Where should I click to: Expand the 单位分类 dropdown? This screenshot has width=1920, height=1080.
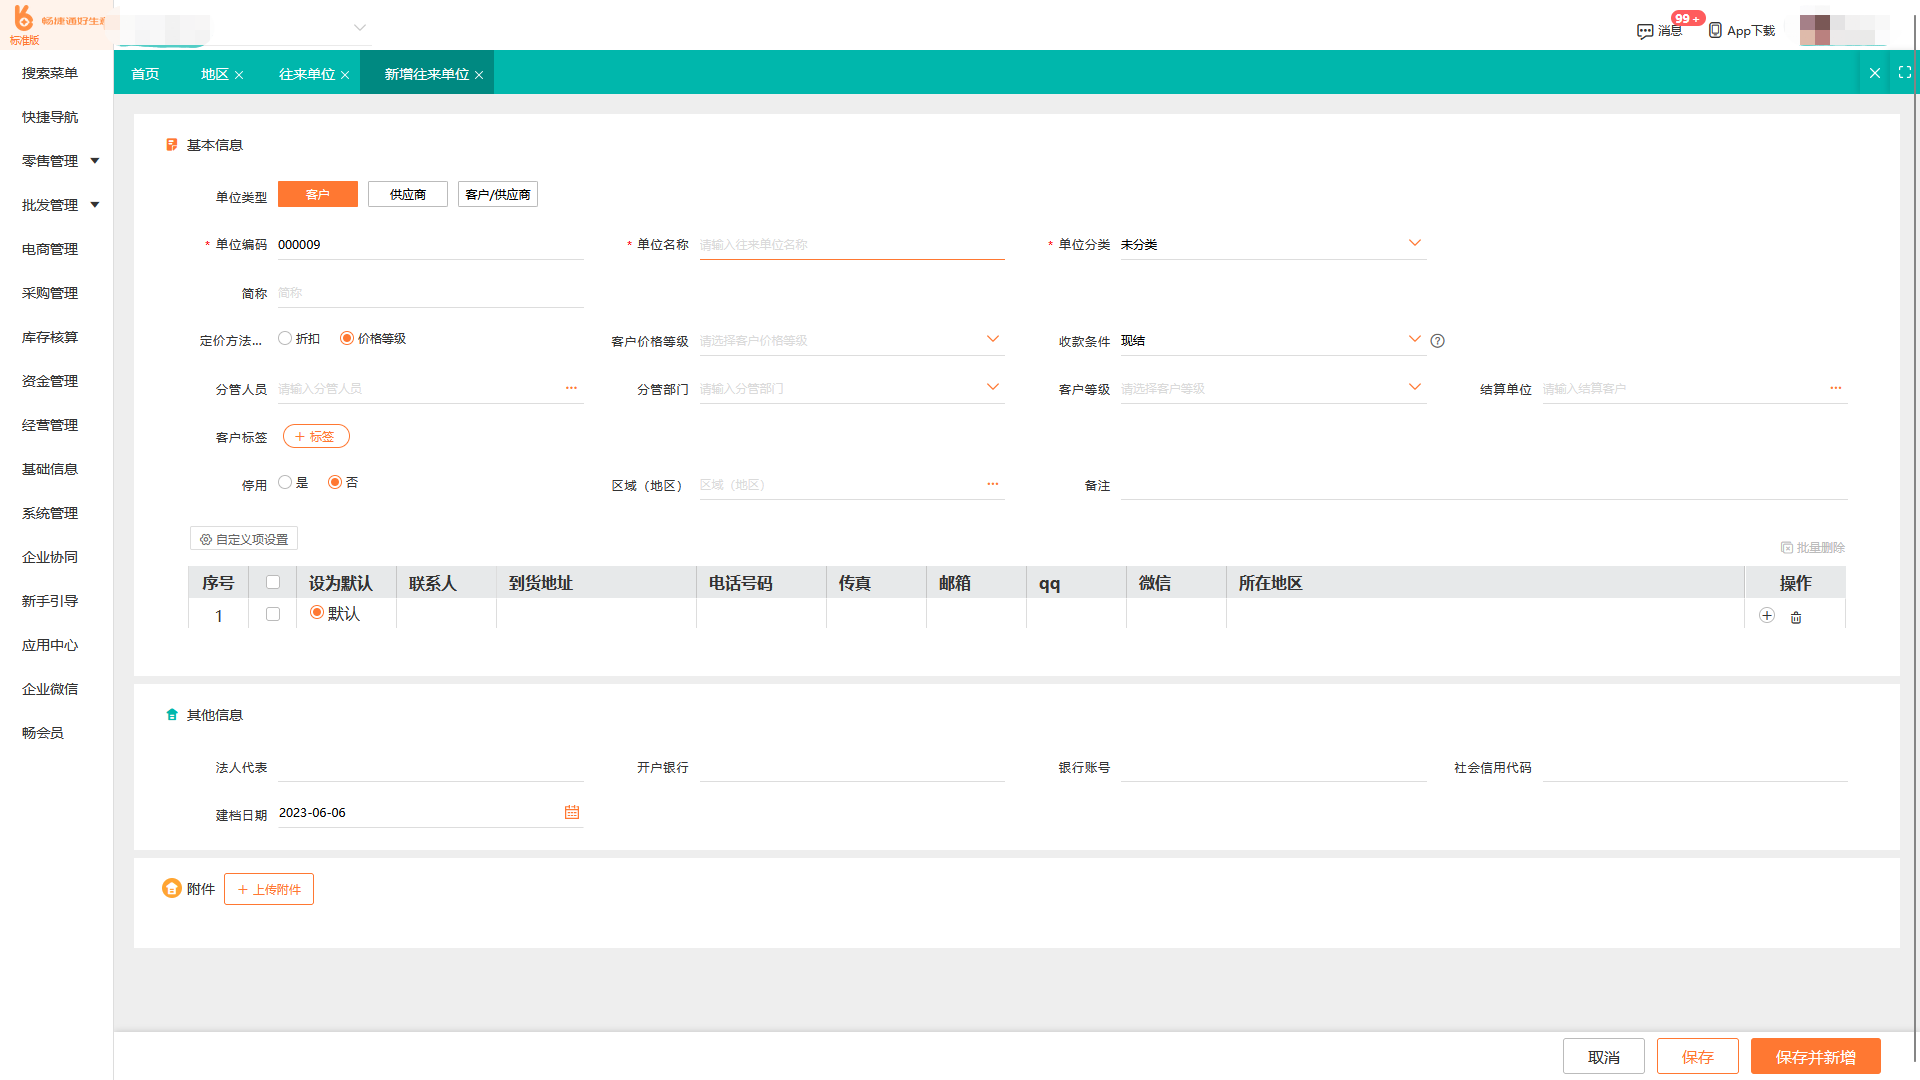coord(1416,244)
